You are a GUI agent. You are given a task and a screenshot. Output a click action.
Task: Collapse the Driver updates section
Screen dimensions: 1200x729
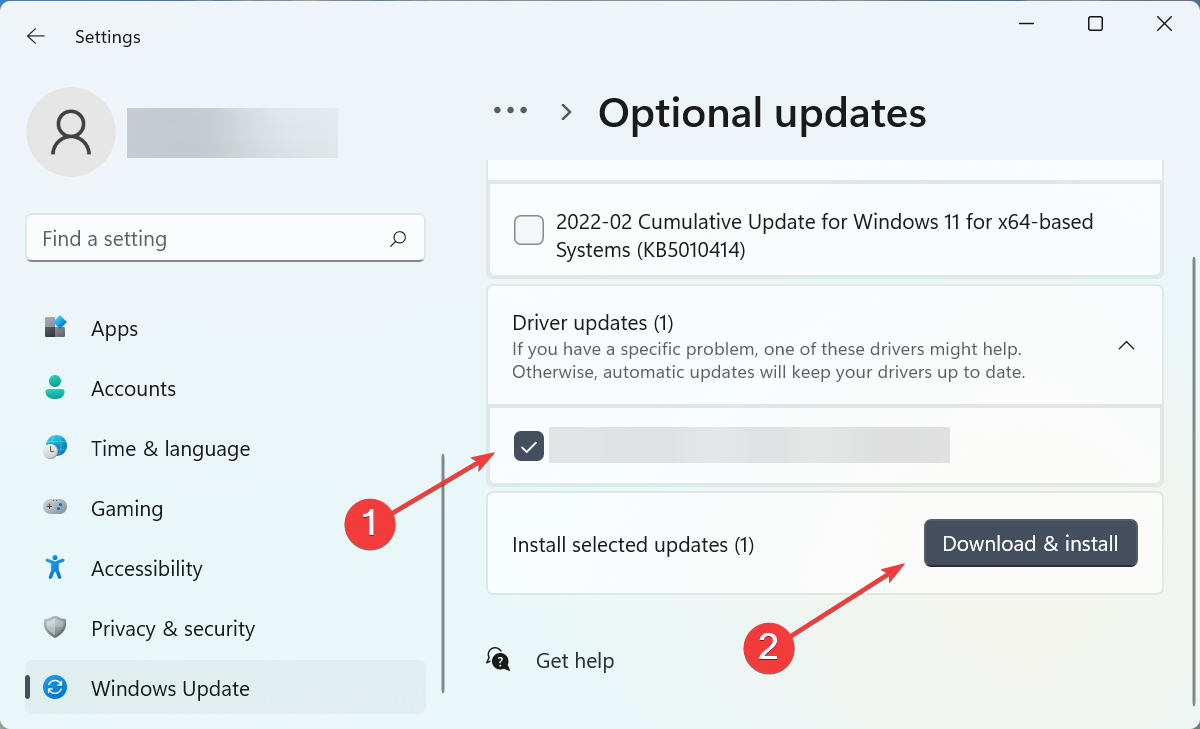[1126, 345]
